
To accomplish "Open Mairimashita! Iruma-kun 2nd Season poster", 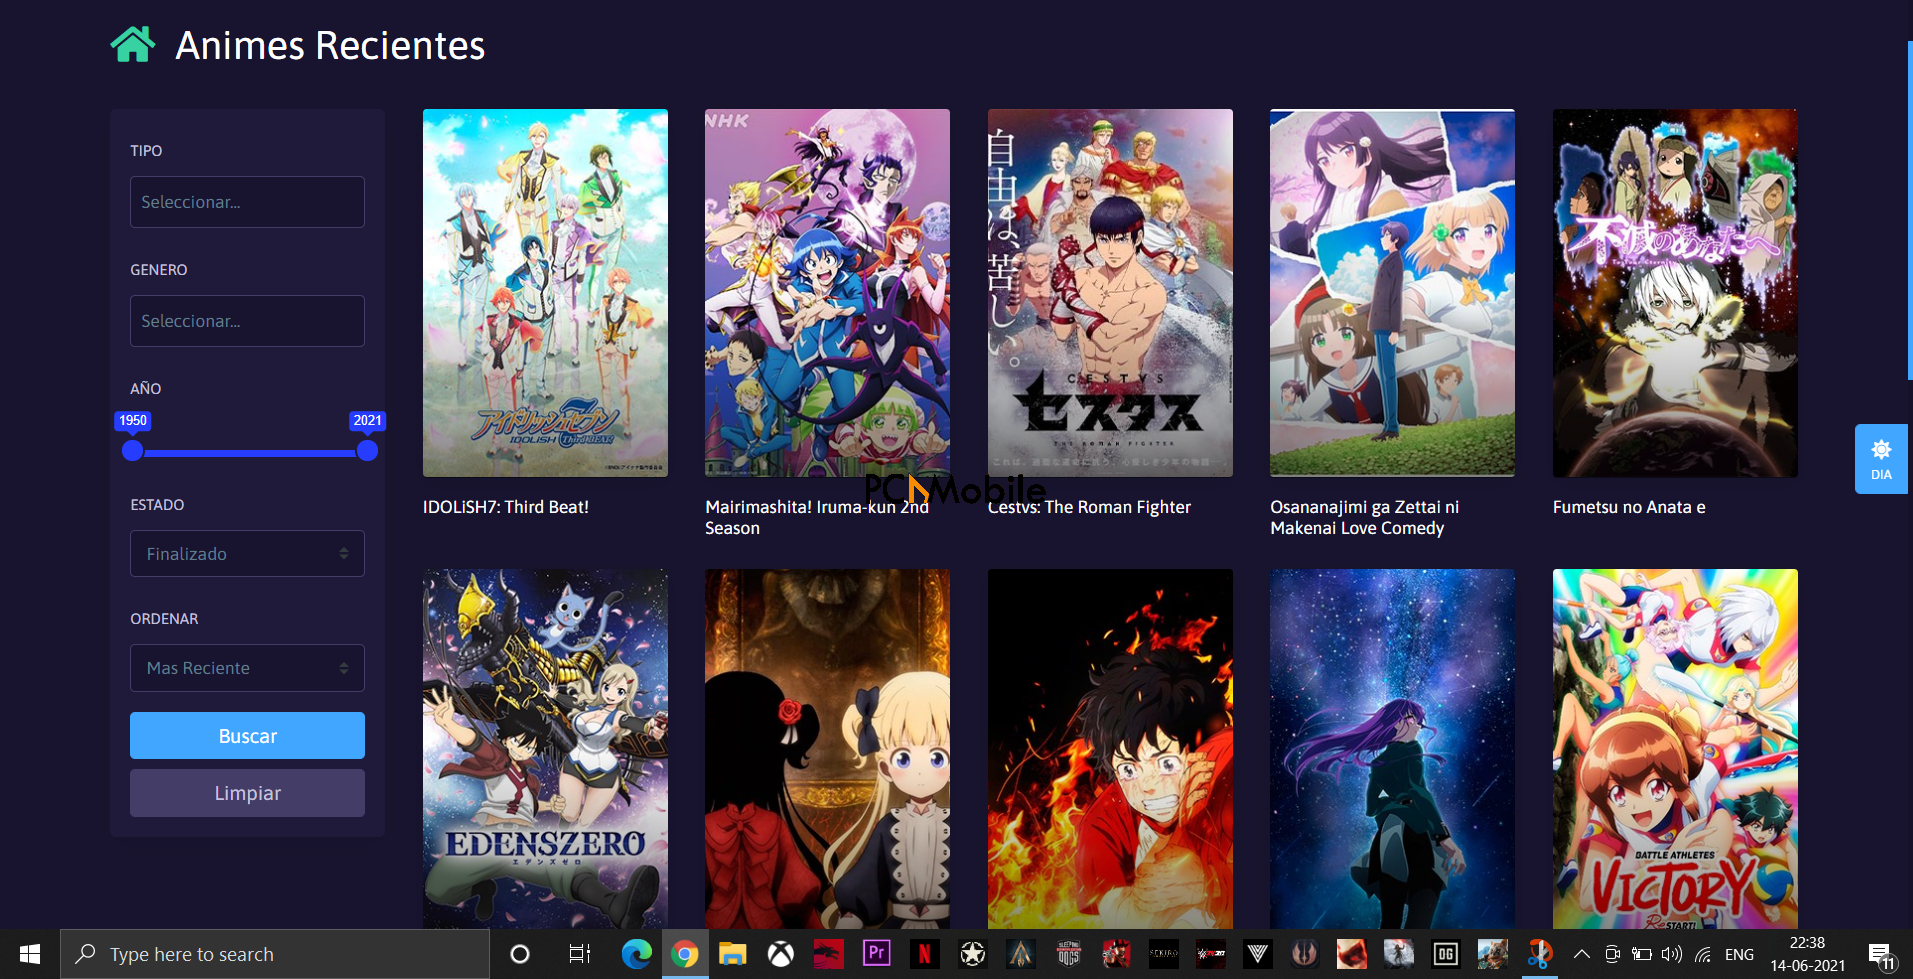I will [827, 293].
